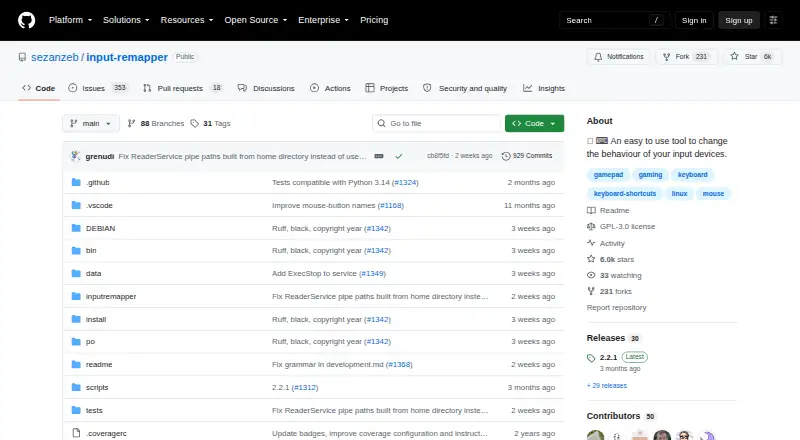Open the green Code dropdown button
Image resolution: width=800 pixels, height=440 pixels.
click(534, 124)
